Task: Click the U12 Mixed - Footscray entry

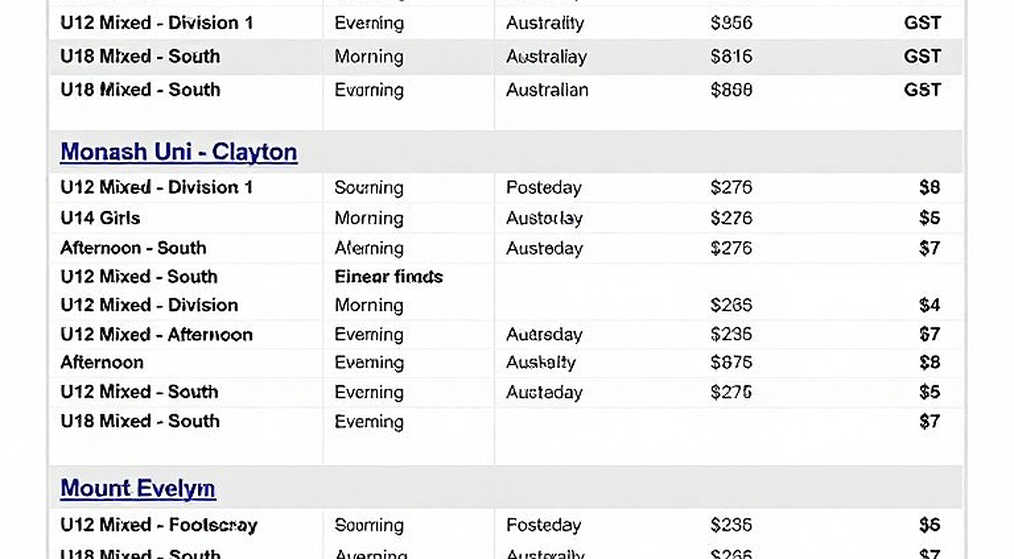Action: pyautogui.click(x=159, y=525)
